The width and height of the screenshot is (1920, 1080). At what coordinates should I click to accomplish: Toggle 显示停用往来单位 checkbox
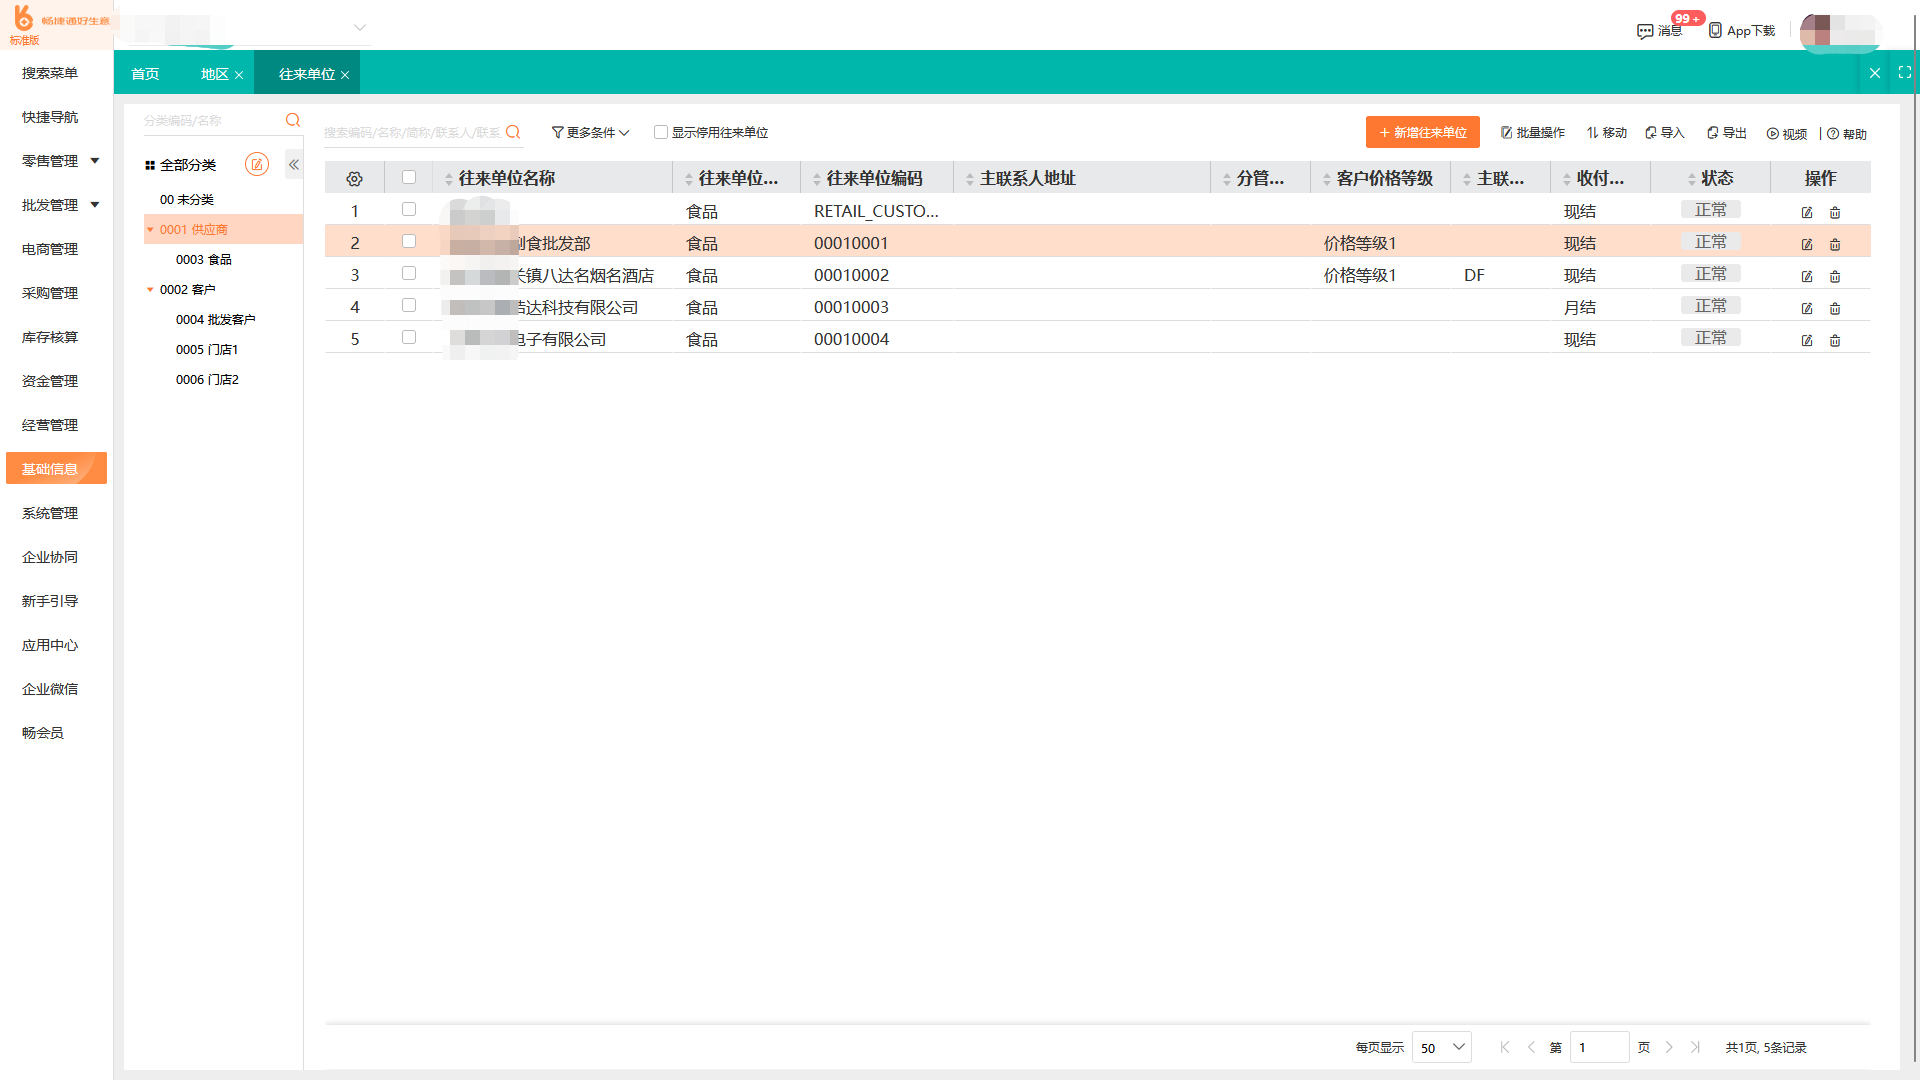point(663,132)
